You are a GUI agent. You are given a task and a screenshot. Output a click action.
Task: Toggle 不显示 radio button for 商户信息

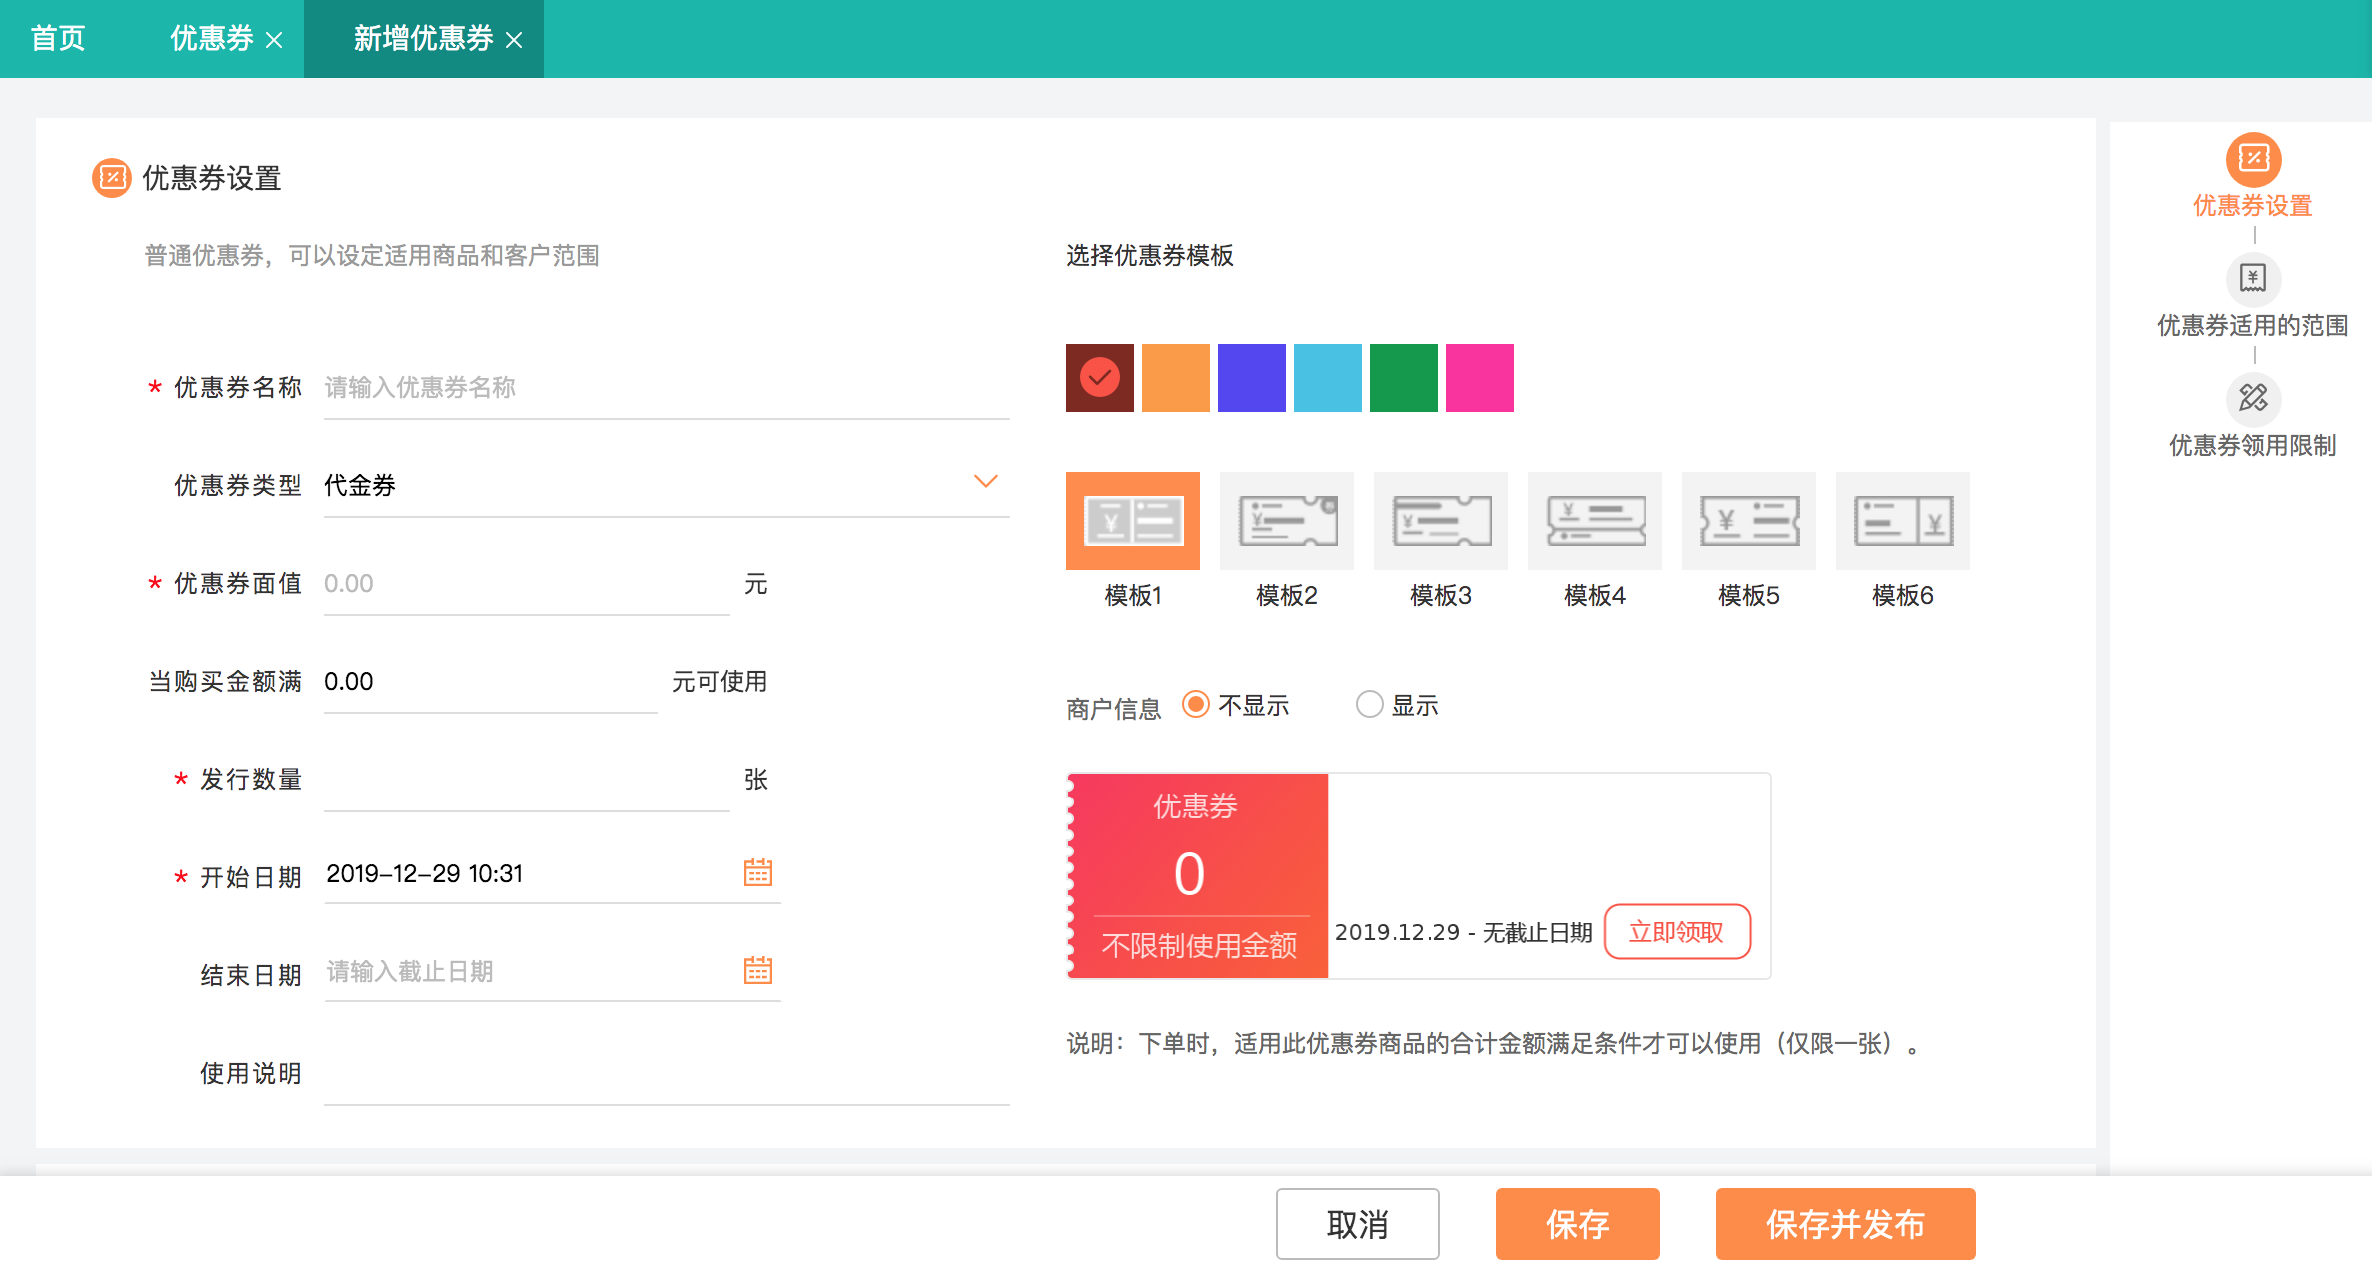tap(1195, 704)
